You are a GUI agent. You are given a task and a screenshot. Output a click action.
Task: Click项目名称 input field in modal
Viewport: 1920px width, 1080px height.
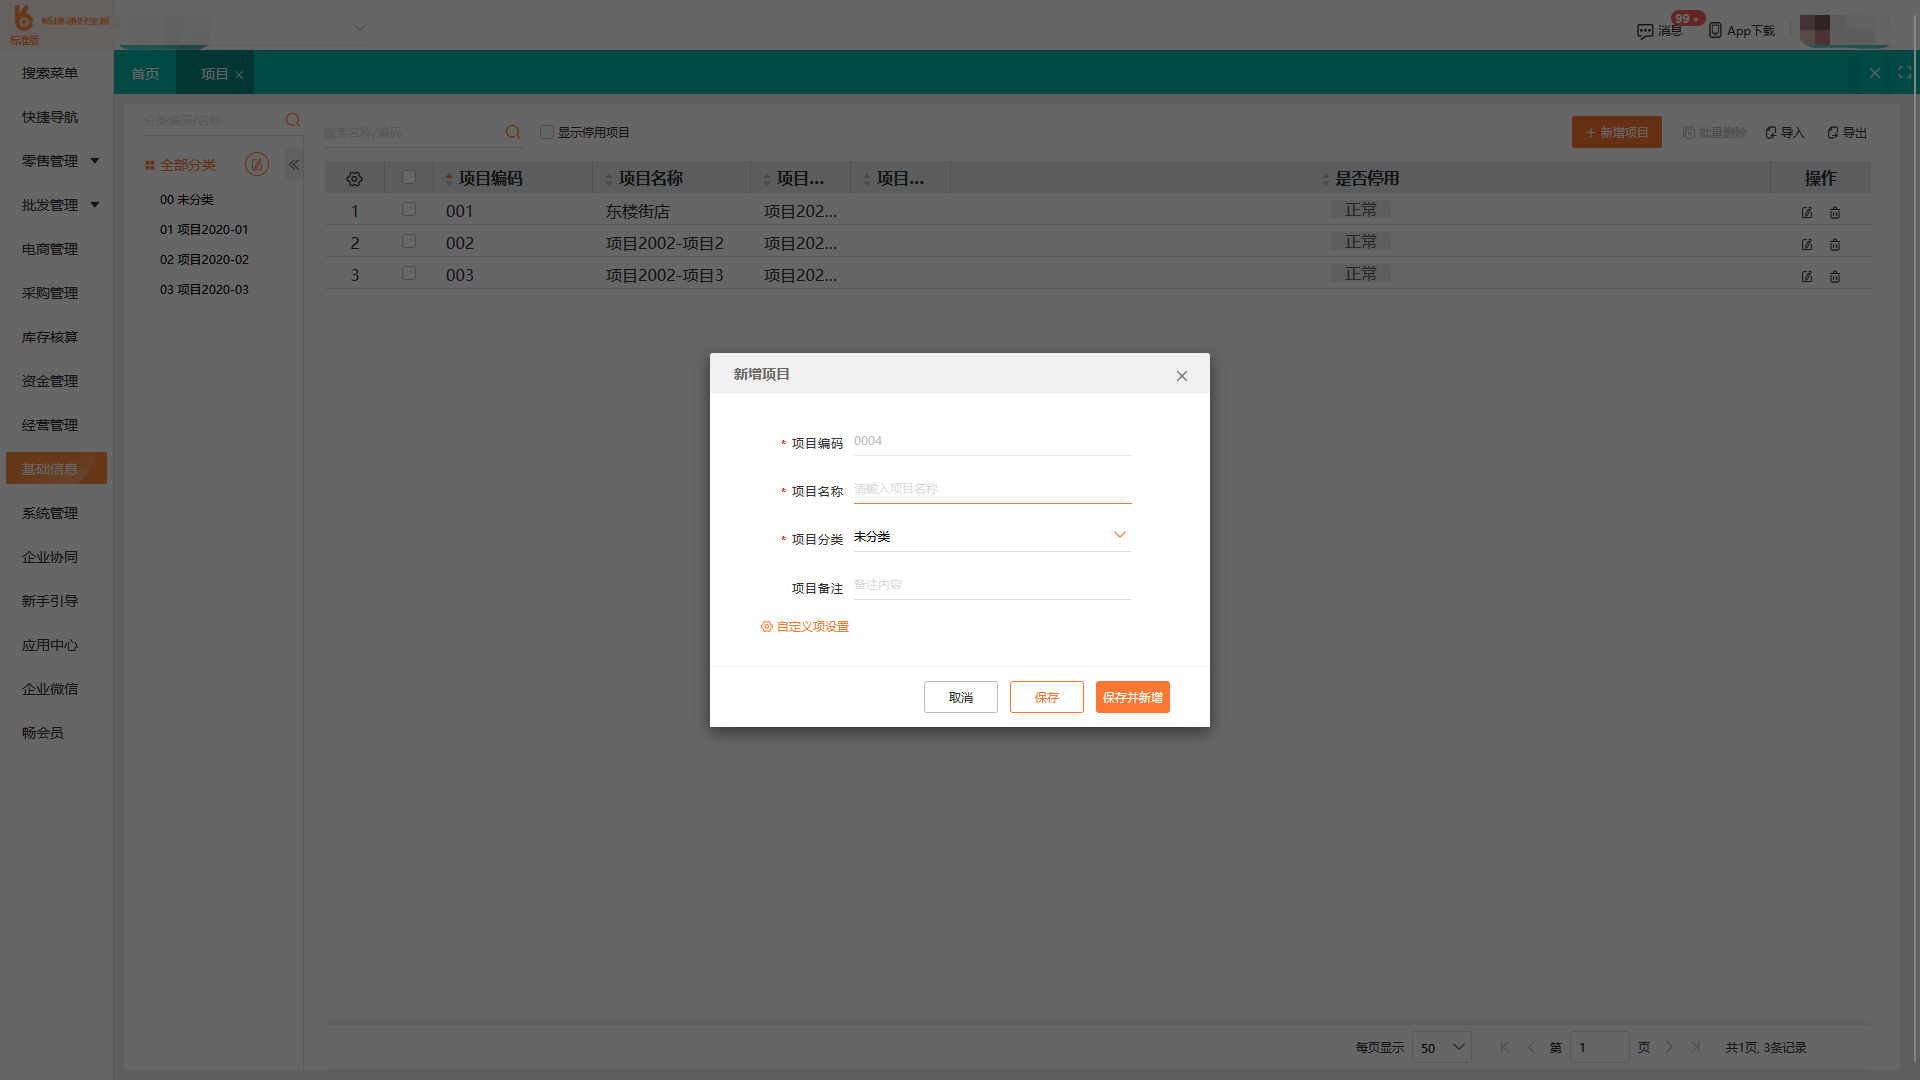coord(992,488)
